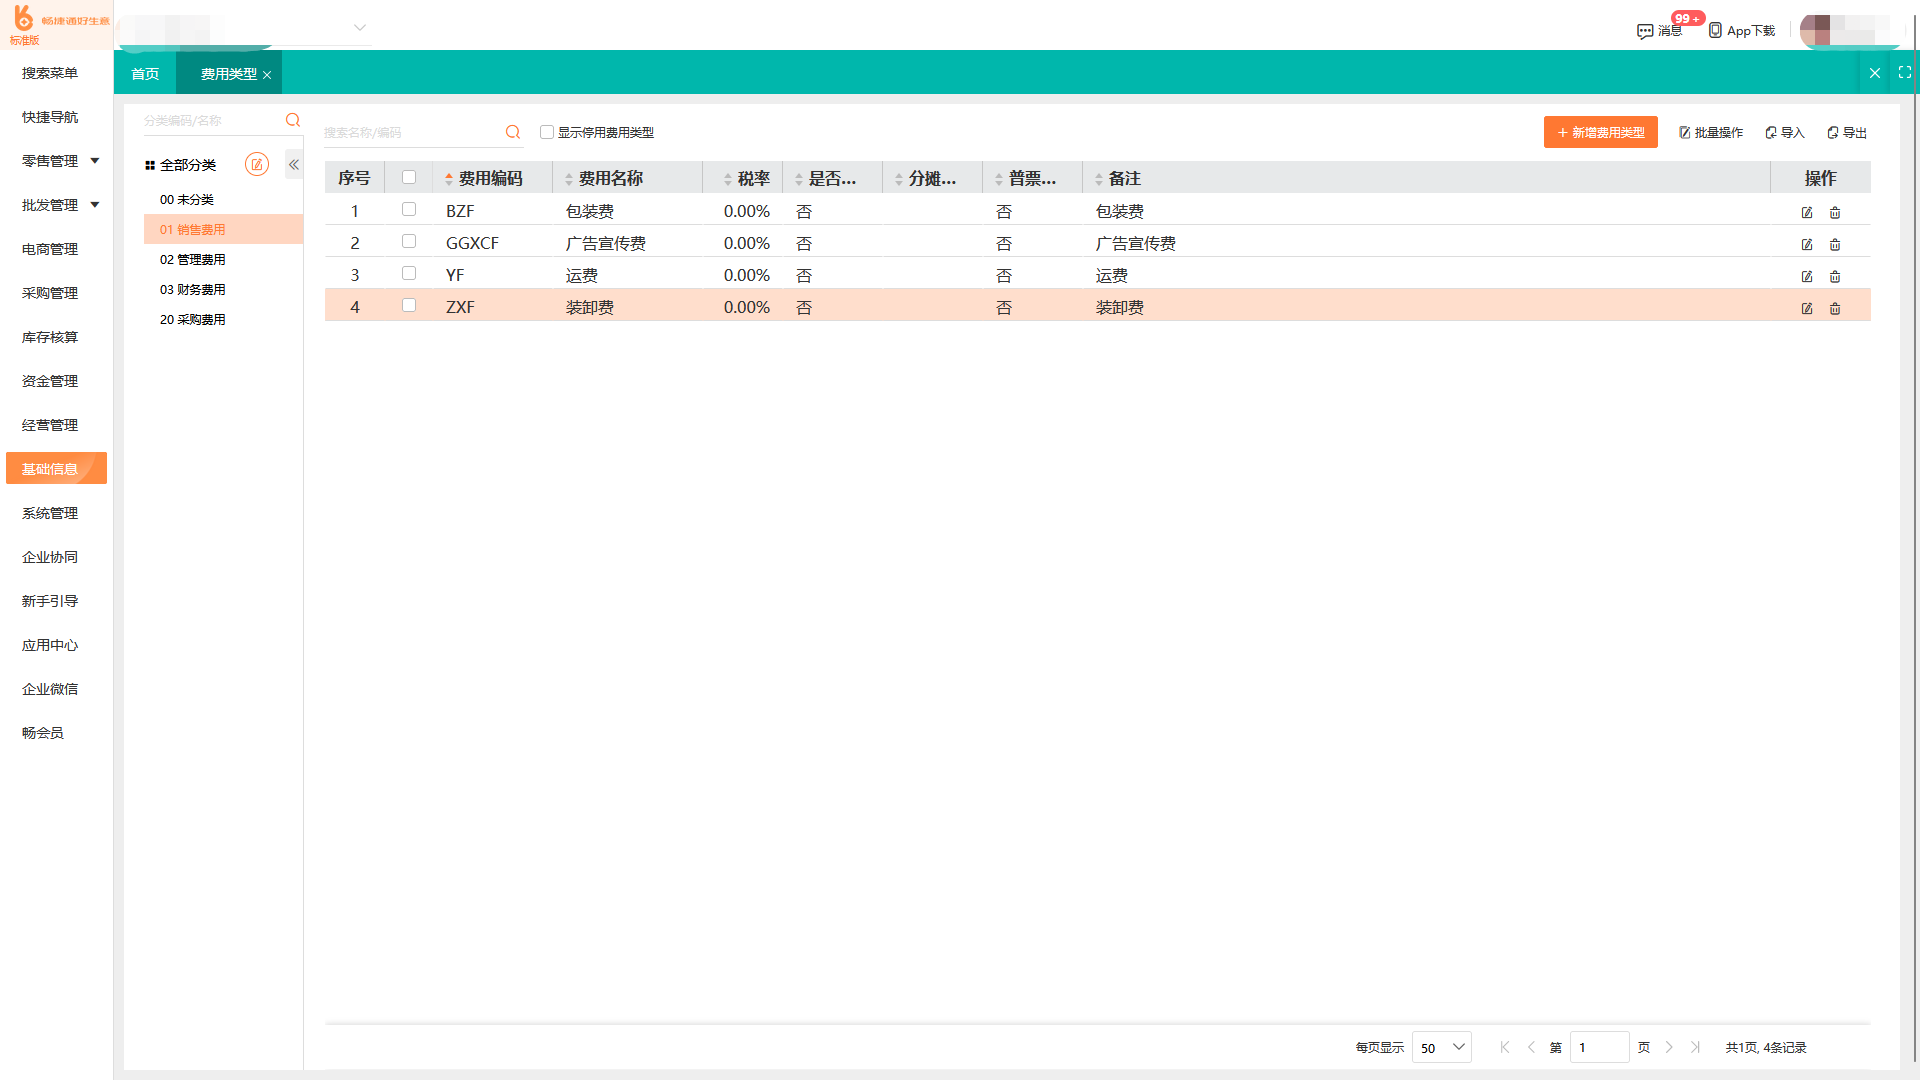Click the import 导入 icon button

(1785, 131)
